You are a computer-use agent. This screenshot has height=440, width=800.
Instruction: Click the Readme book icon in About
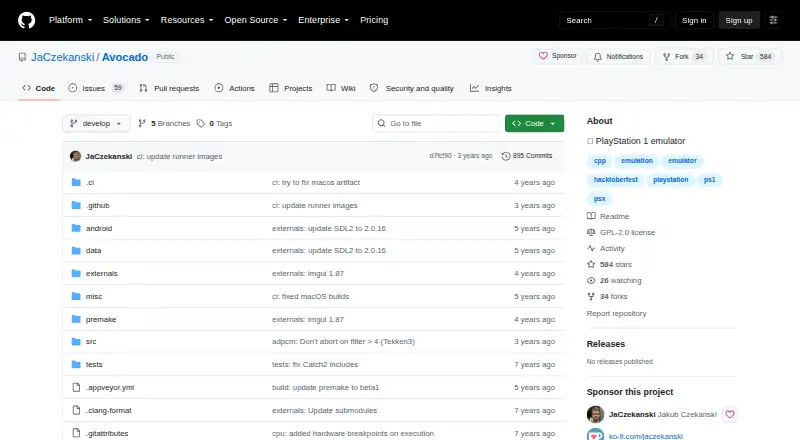[591, 216]
